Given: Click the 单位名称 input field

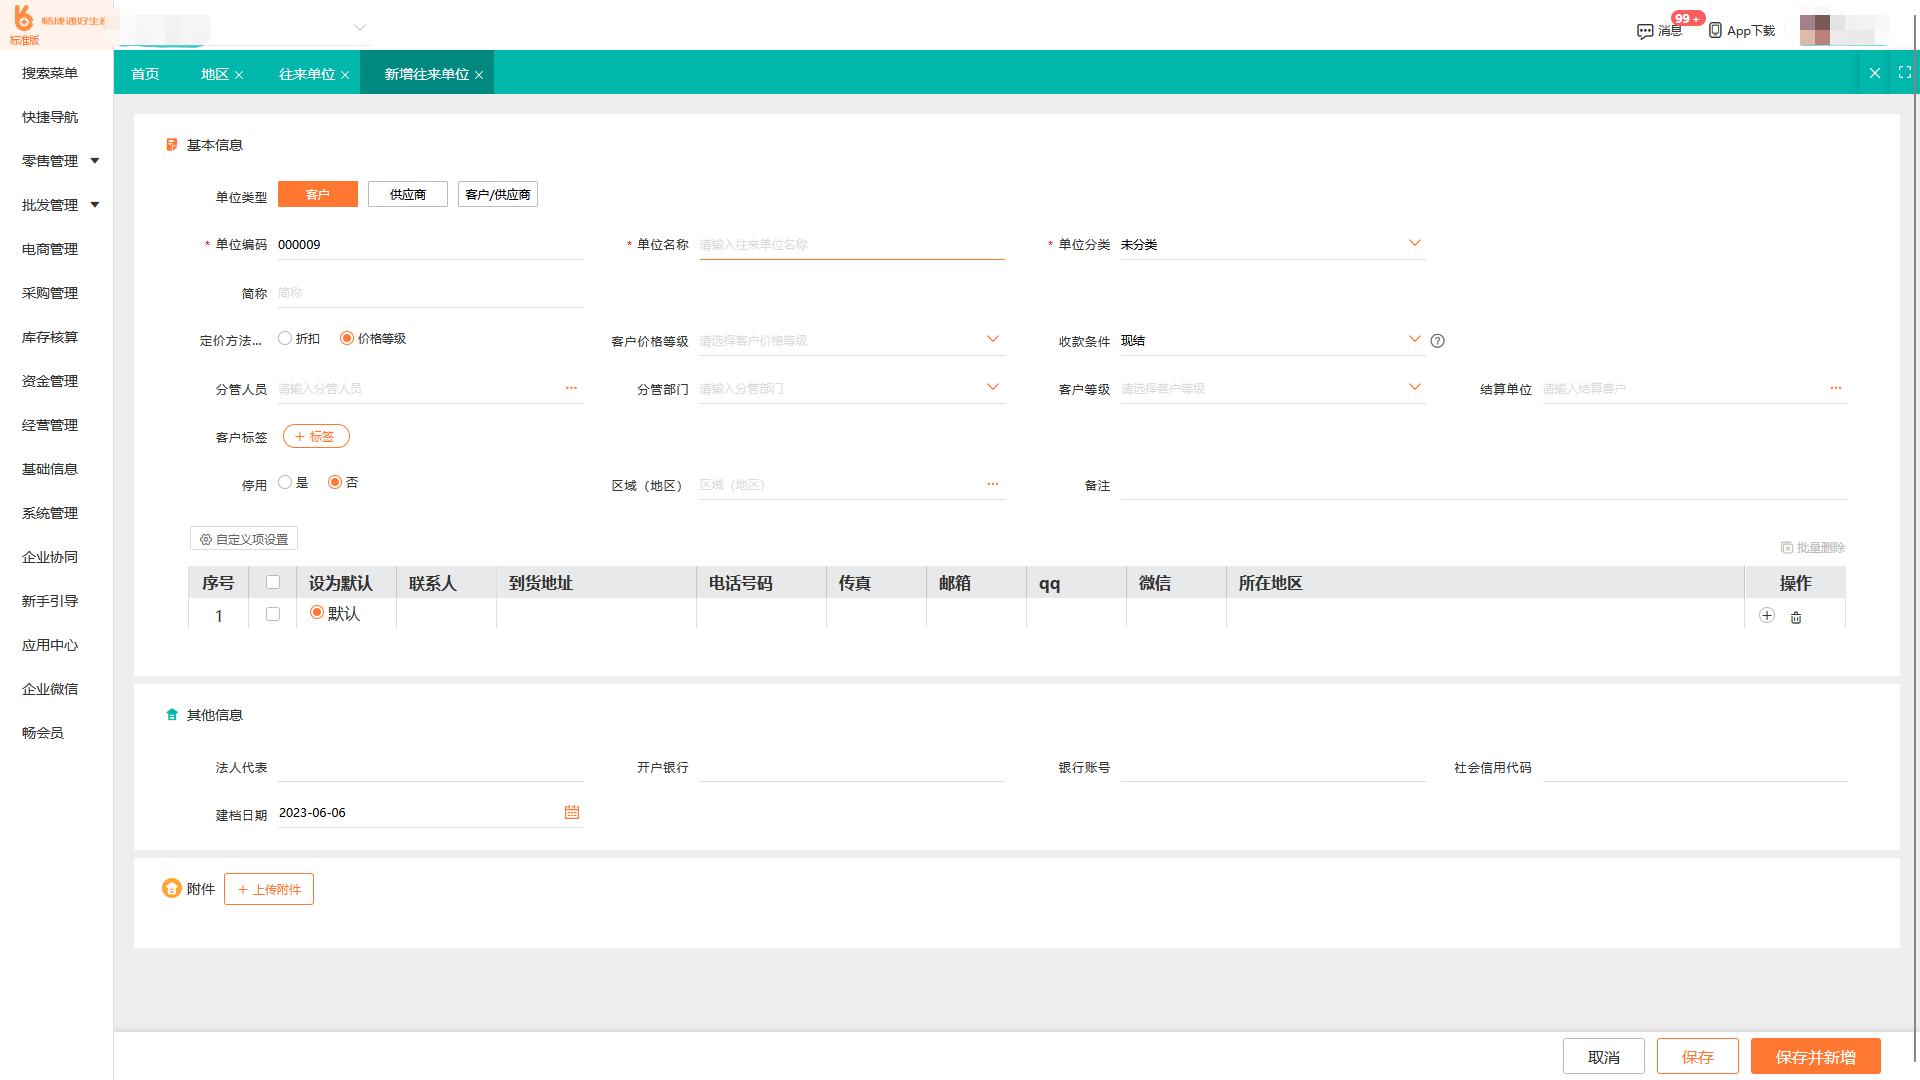Looking at the screenshot, I should point(851,244).
